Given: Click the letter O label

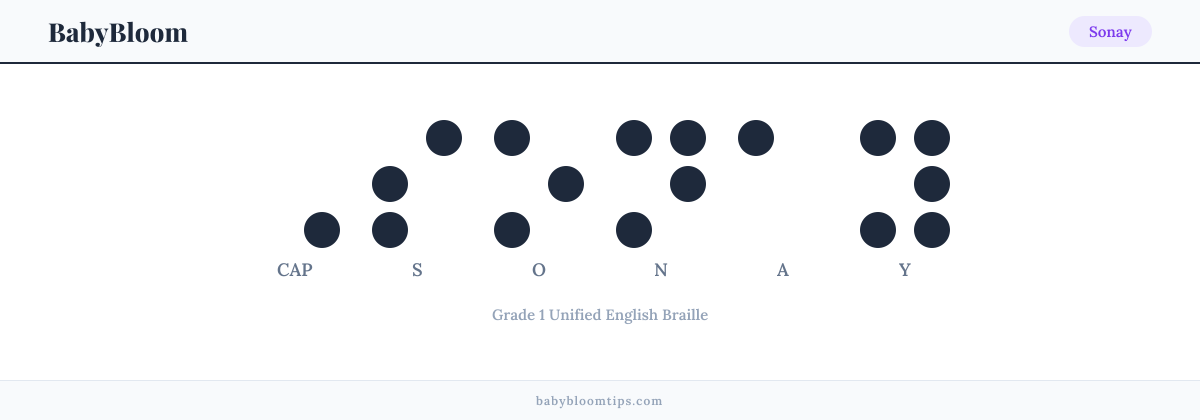Looking at the screenshot, I should tap(539, 270).
